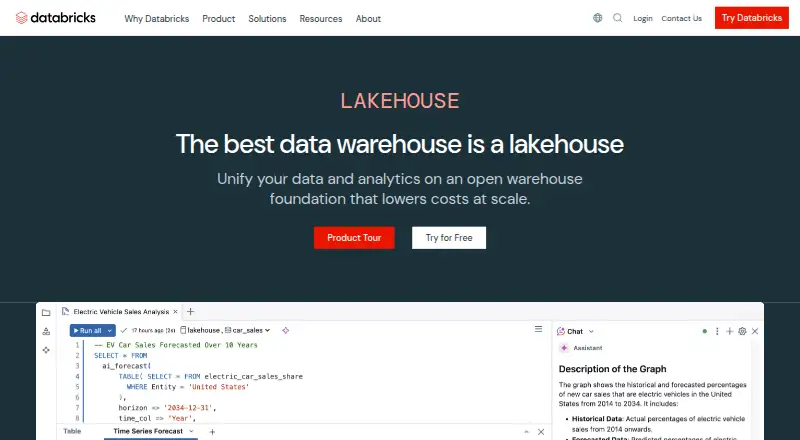800x440 pixels.
Task: Click the '17 hours ago' run timestamp
Action: [154, 330]
